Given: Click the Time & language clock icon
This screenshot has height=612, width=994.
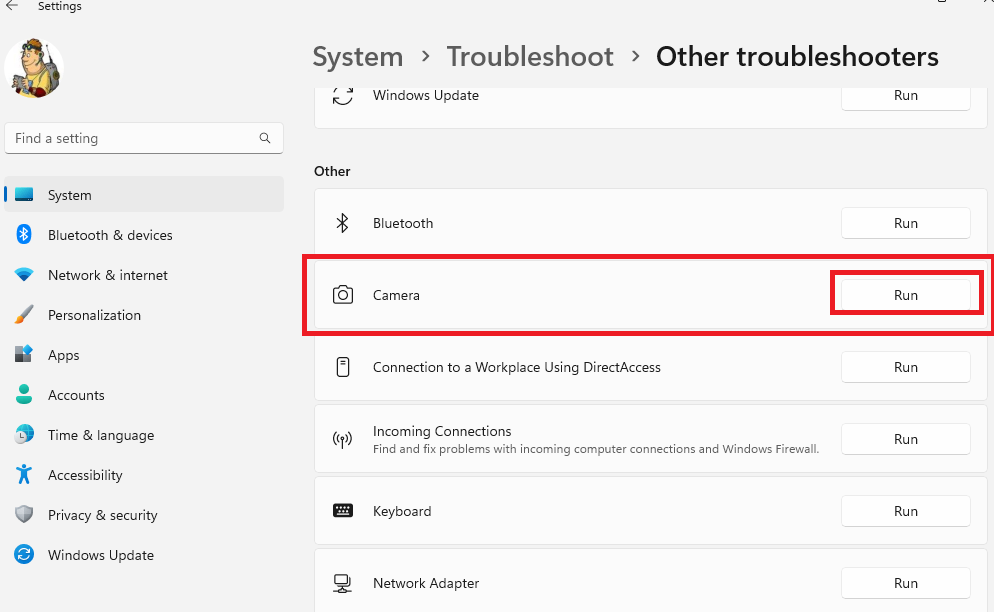Looking at the screenshot, I should [x=24, y=434].
